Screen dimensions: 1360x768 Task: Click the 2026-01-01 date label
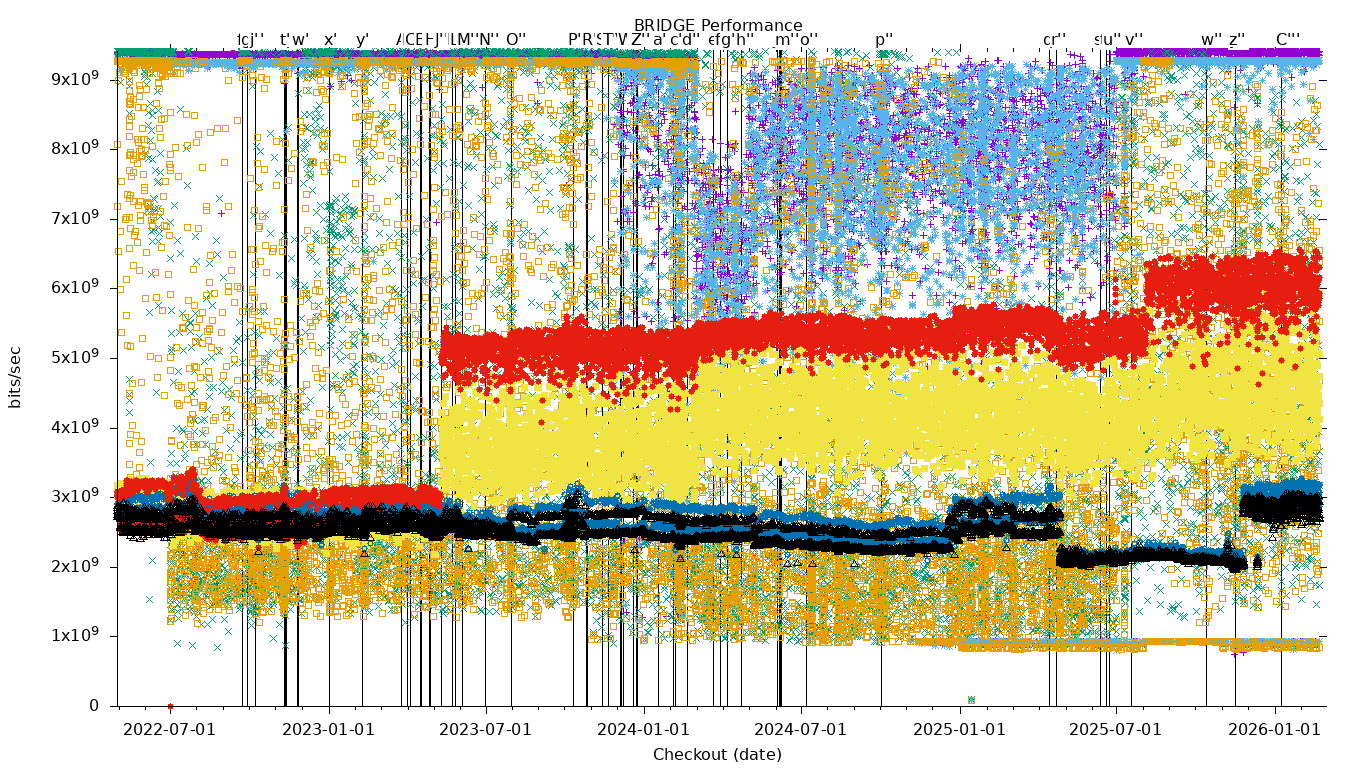(x=1275, y=729)
